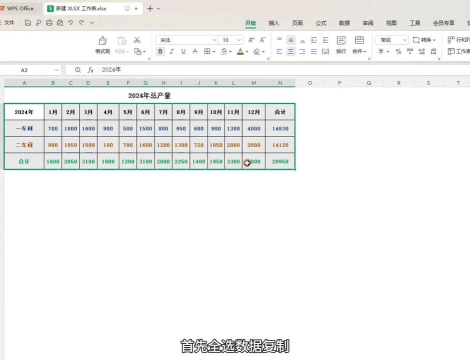Click the borders icon
Image resolution: width=470 pixels, height=360 pixels.
coord(207,51)
